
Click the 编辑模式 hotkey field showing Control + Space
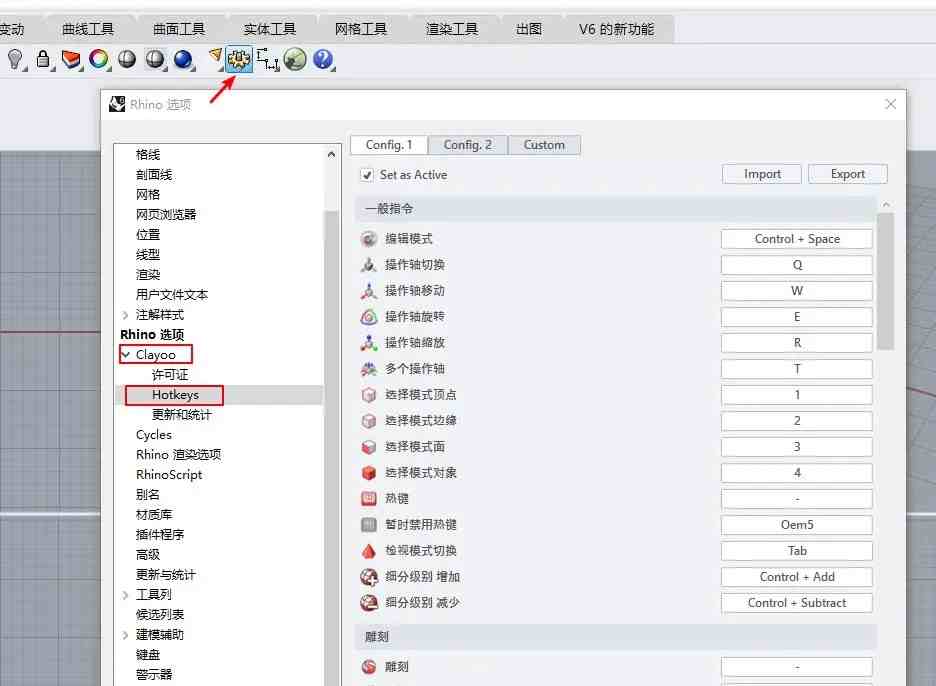795,238
